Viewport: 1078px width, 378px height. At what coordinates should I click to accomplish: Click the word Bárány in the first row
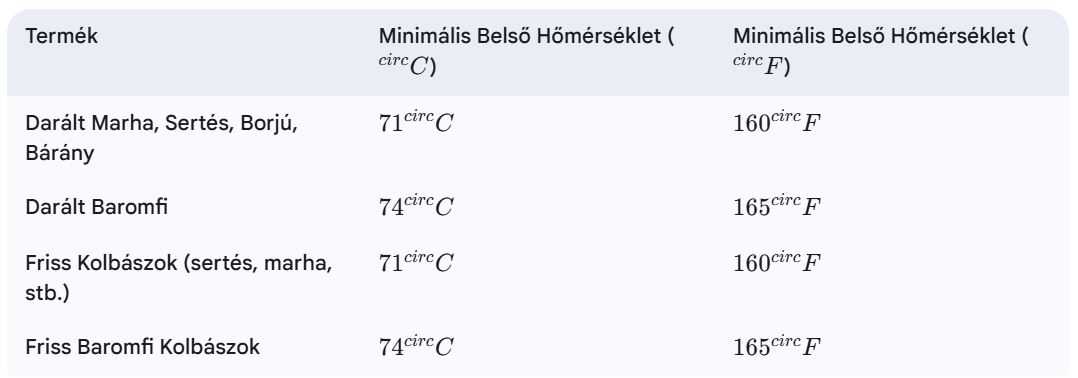pos(59,154)
